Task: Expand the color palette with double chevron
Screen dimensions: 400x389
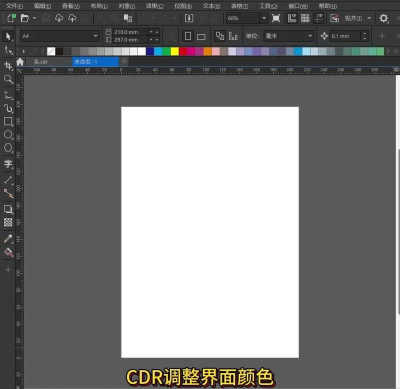Action: 396,51
